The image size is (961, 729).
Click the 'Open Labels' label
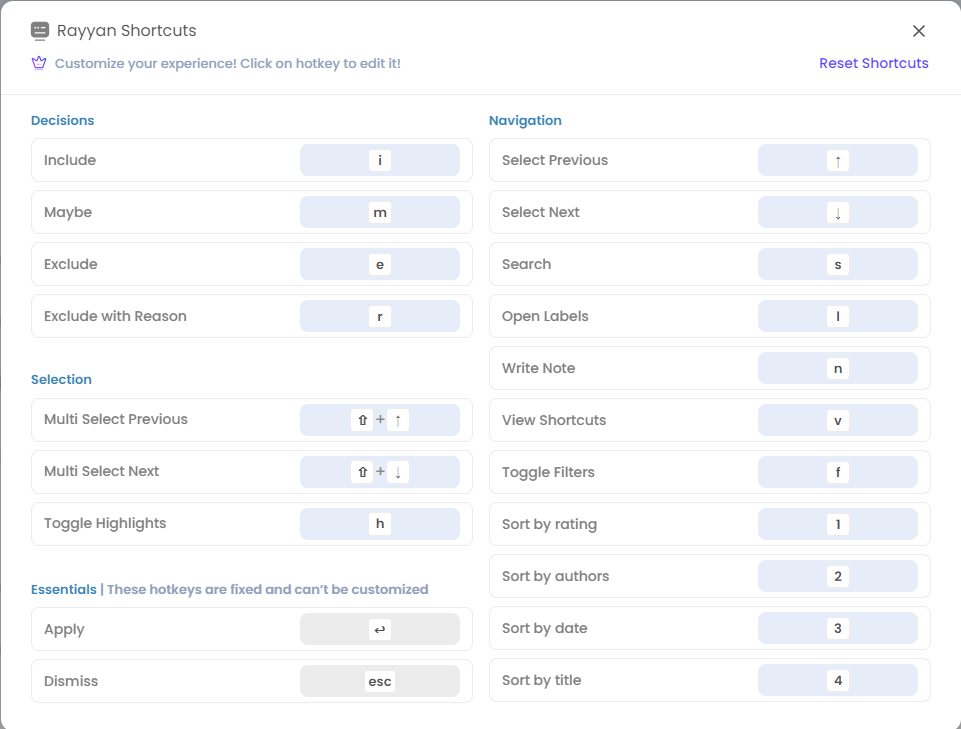(545, 316)
